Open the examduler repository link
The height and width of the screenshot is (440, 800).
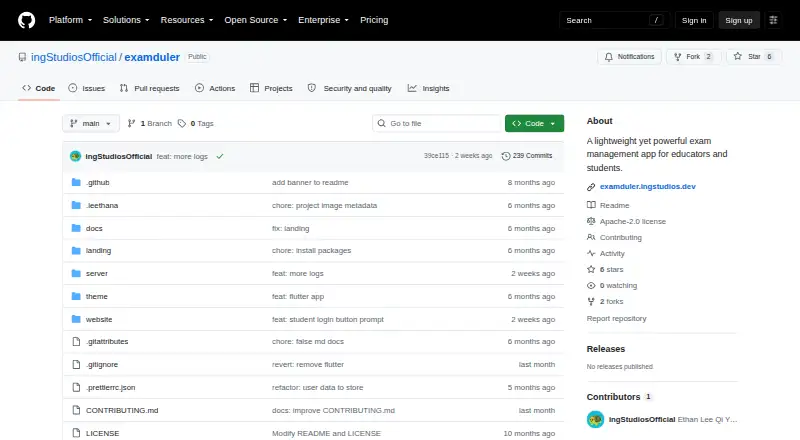click(x=152, y=57)
